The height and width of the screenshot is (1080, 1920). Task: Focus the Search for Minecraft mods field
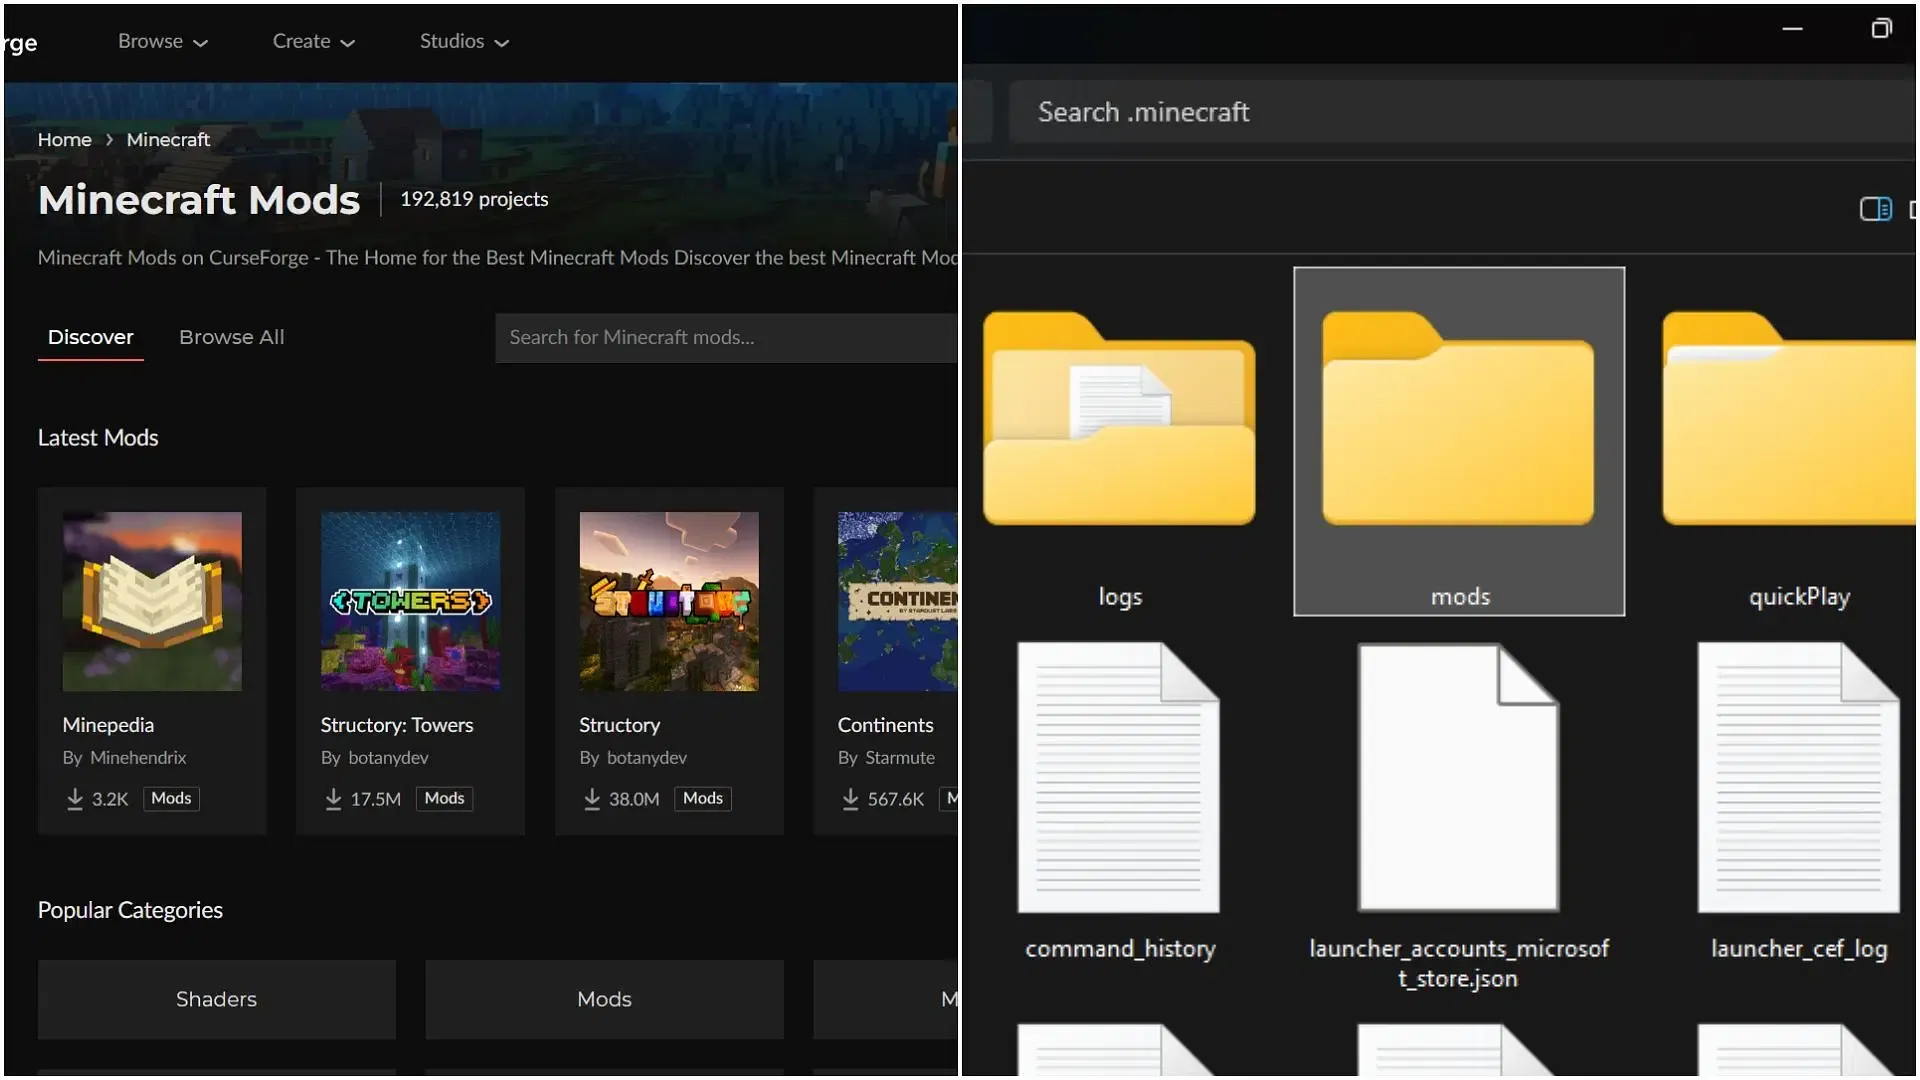pos(726,337)
